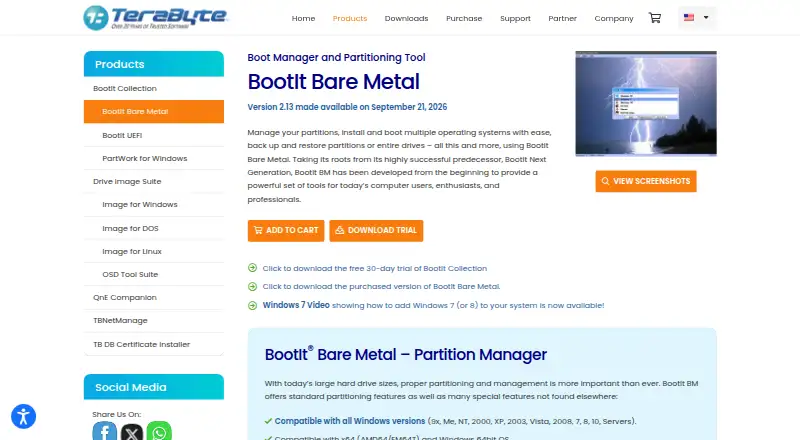Viewport: 800px width, 440px height.
Task: Click the Download Trial button
Action: click(376, 230)
